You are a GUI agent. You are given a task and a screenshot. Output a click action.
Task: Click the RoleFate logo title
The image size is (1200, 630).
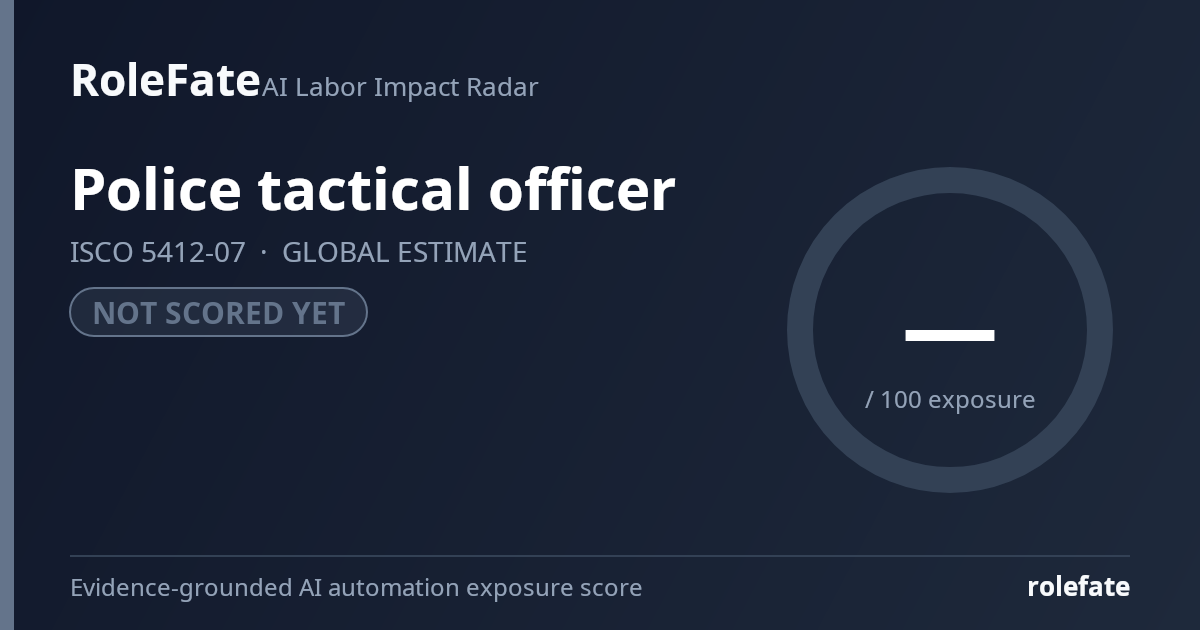(x=165, y=80)
